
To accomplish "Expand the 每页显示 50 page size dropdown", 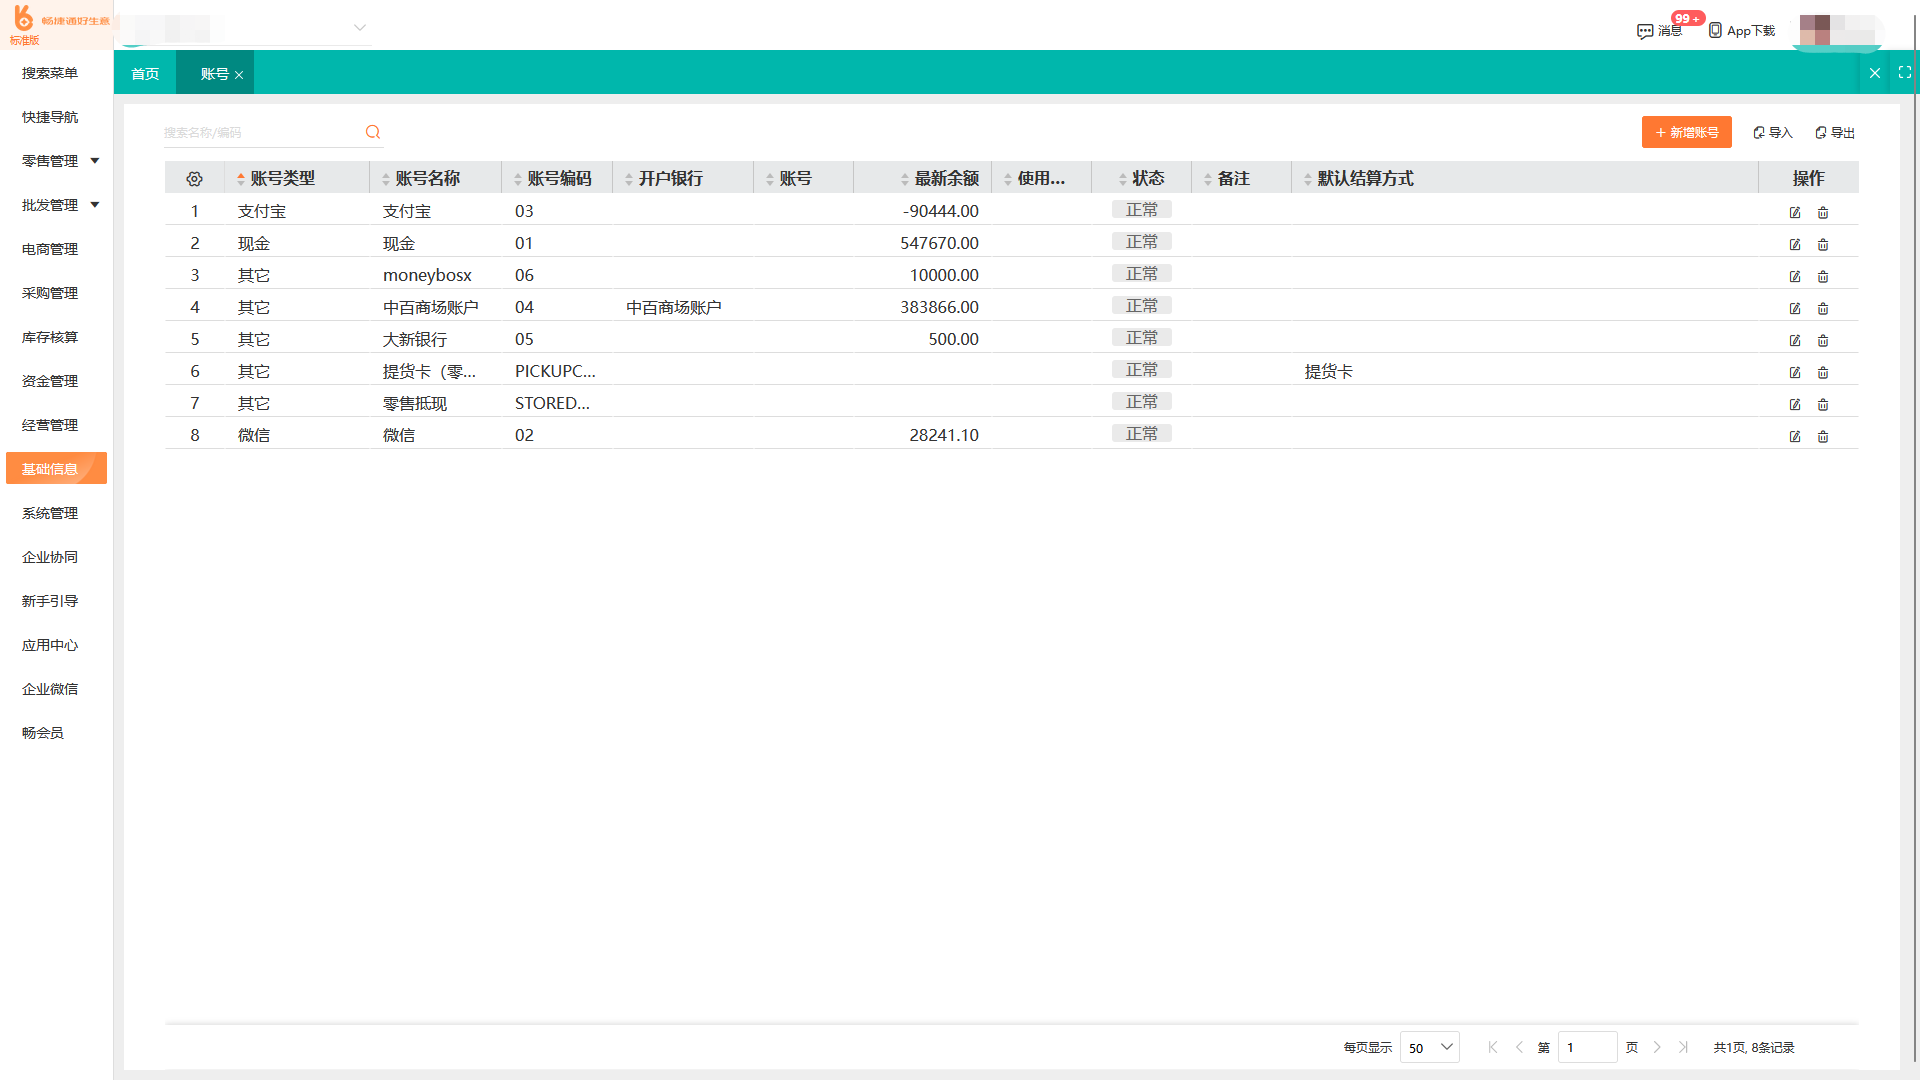I will 1429,1047.
